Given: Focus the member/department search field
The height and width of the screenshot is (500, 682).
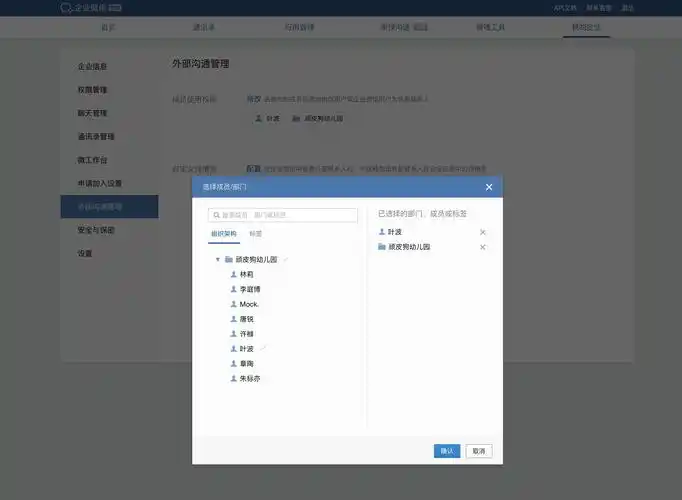Looking at the screenshot, I should [x=287, y=215].
